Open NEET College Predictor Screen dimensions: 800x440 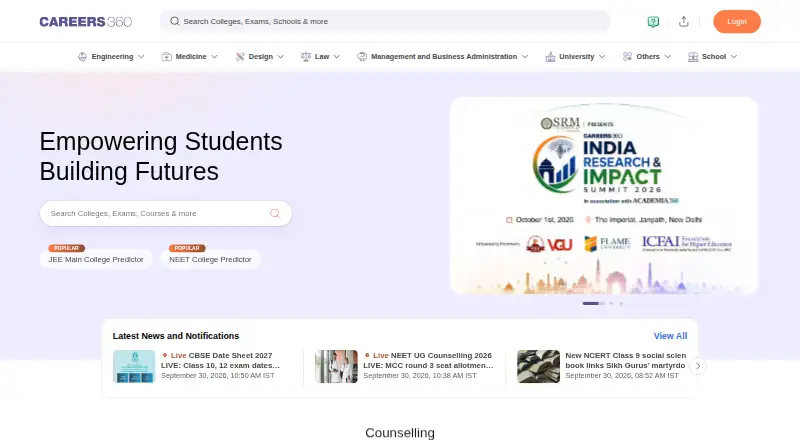210,259
